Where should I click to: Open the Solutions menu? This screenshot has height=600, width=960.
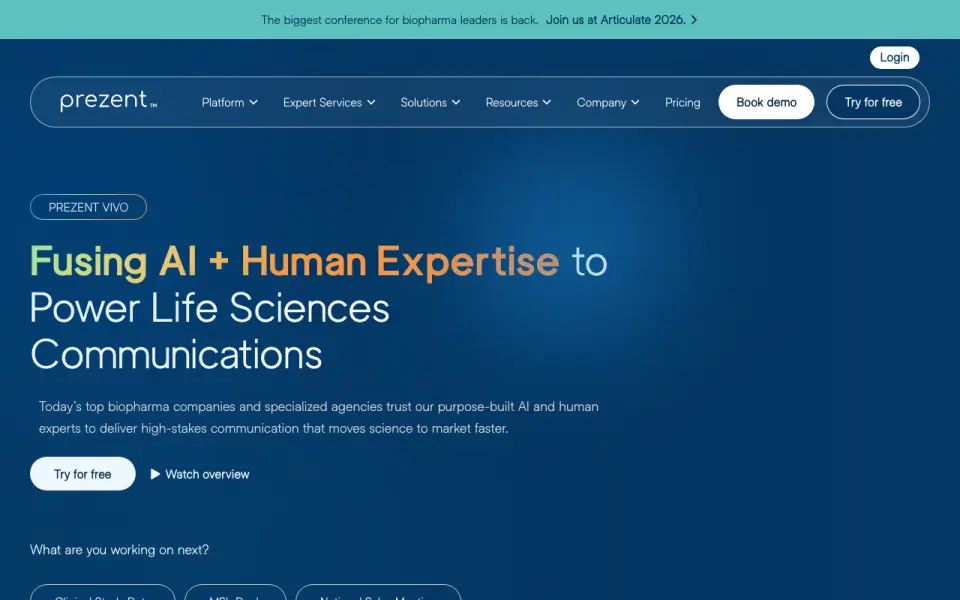pos(430,102)
